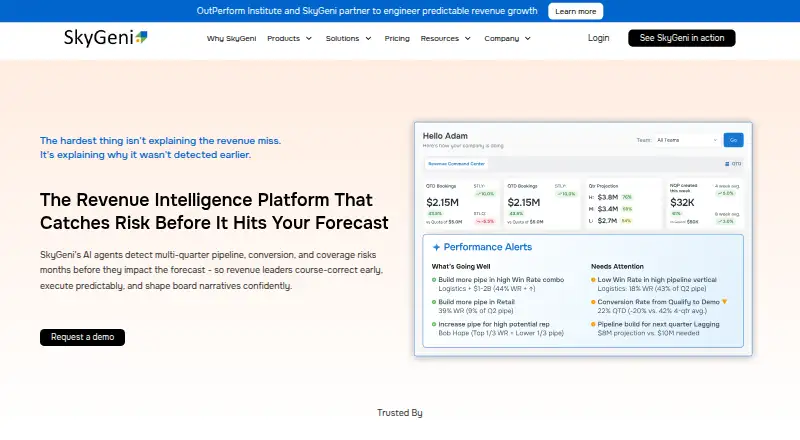
Task: Click the Performance Alerts heading
Action: 487,247
